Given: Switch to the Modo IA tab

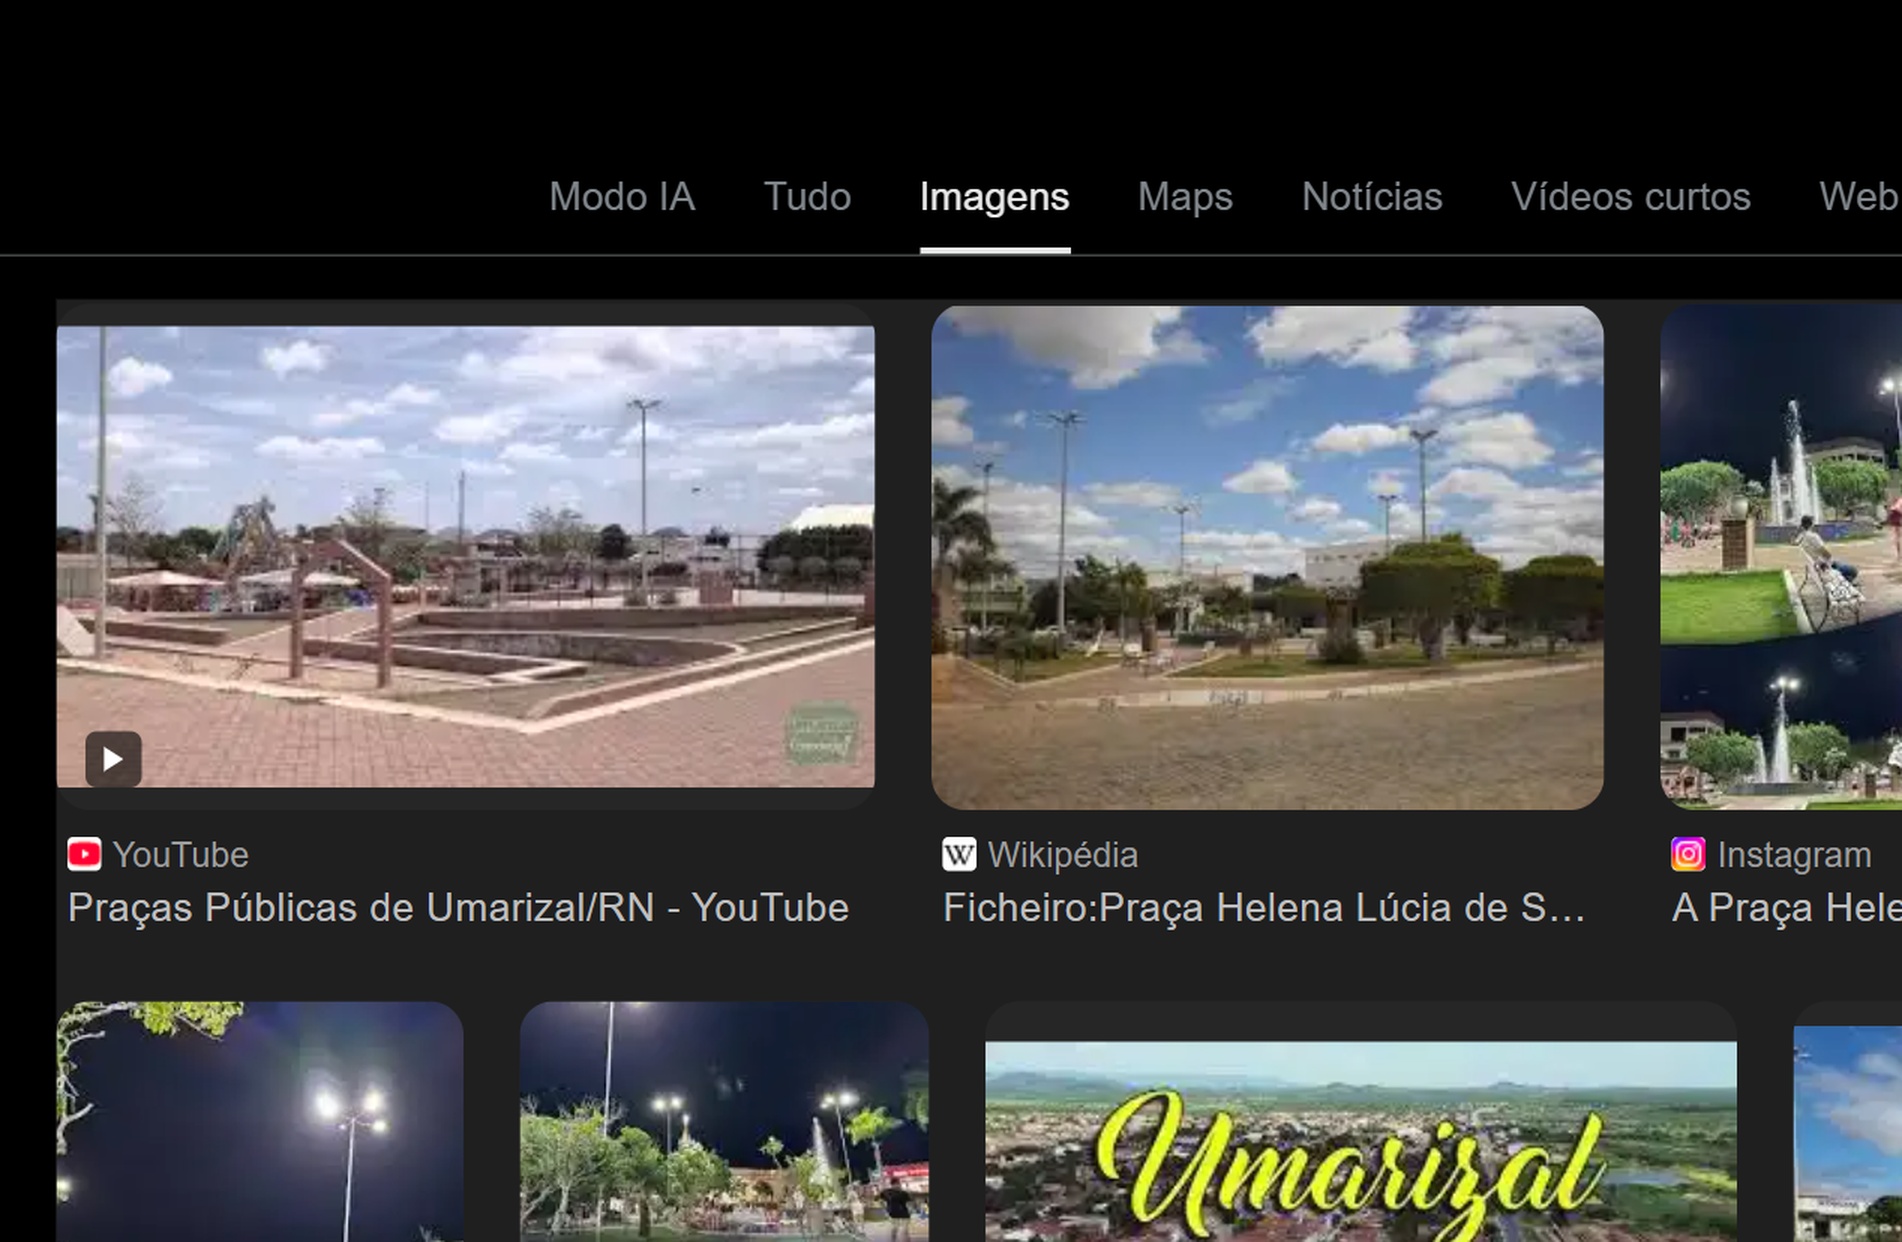Looking at the screenshot, I should tap(621, 197).
